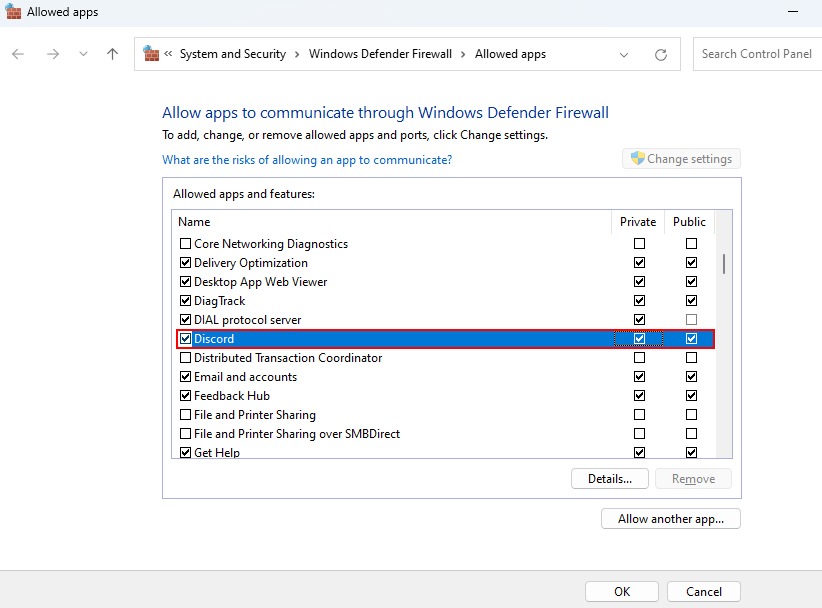Uncheck Get Help name checkbox
Image resolution: width=822 pixels, height=608 pixels.
185,452
